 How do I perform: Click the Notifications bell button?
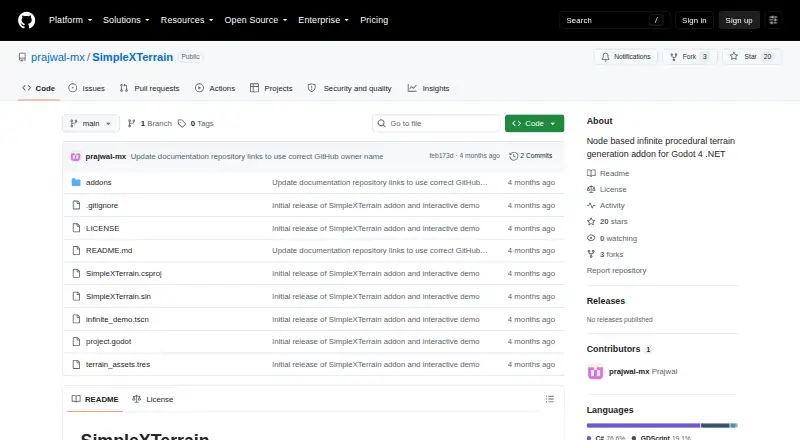click(626, 57)
